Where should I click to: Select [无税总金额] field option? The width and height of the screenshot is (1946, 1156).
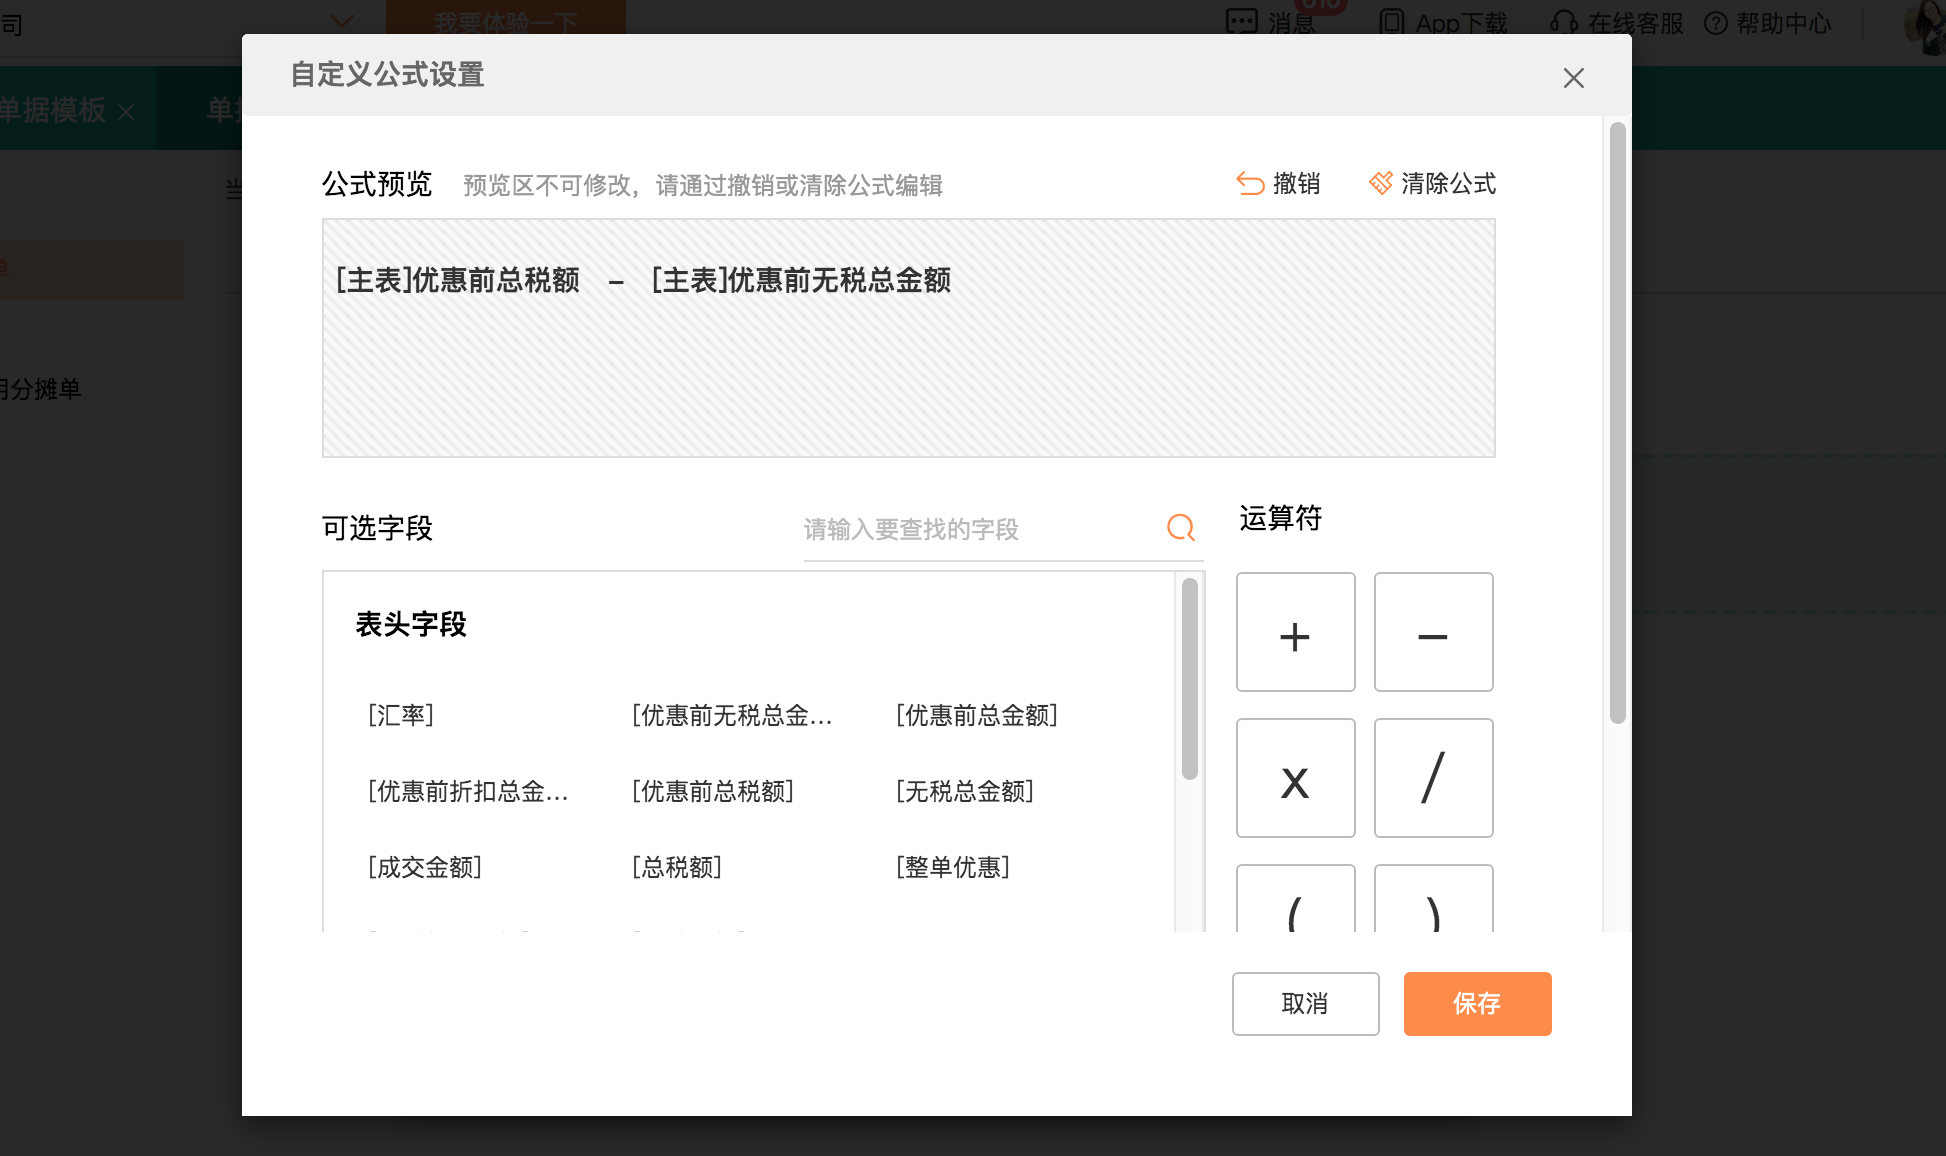pyautogui.click(x=965, y=790)
